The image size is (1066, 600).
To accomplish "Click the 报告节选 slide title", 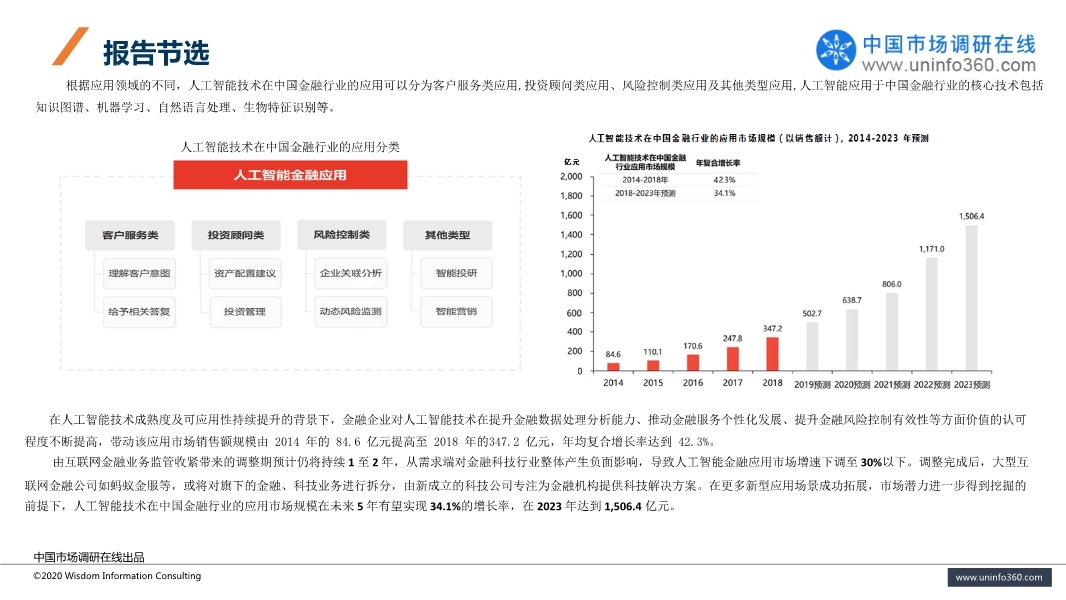I will tap(156, 51).
